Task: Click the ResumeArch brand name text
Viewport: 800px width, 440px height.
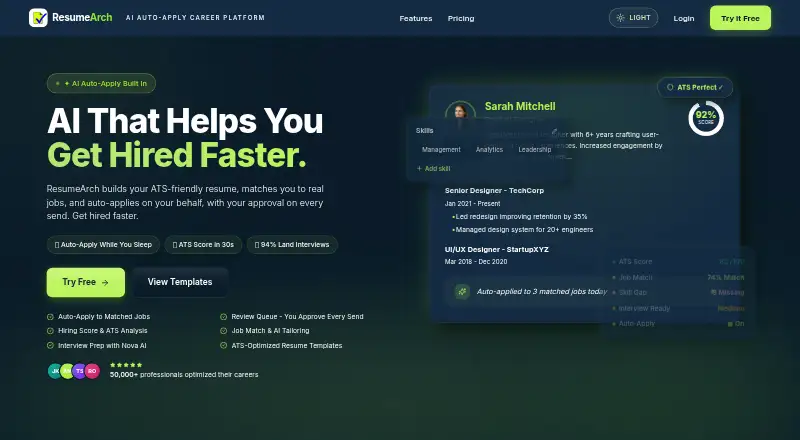Action: (82, 17)
